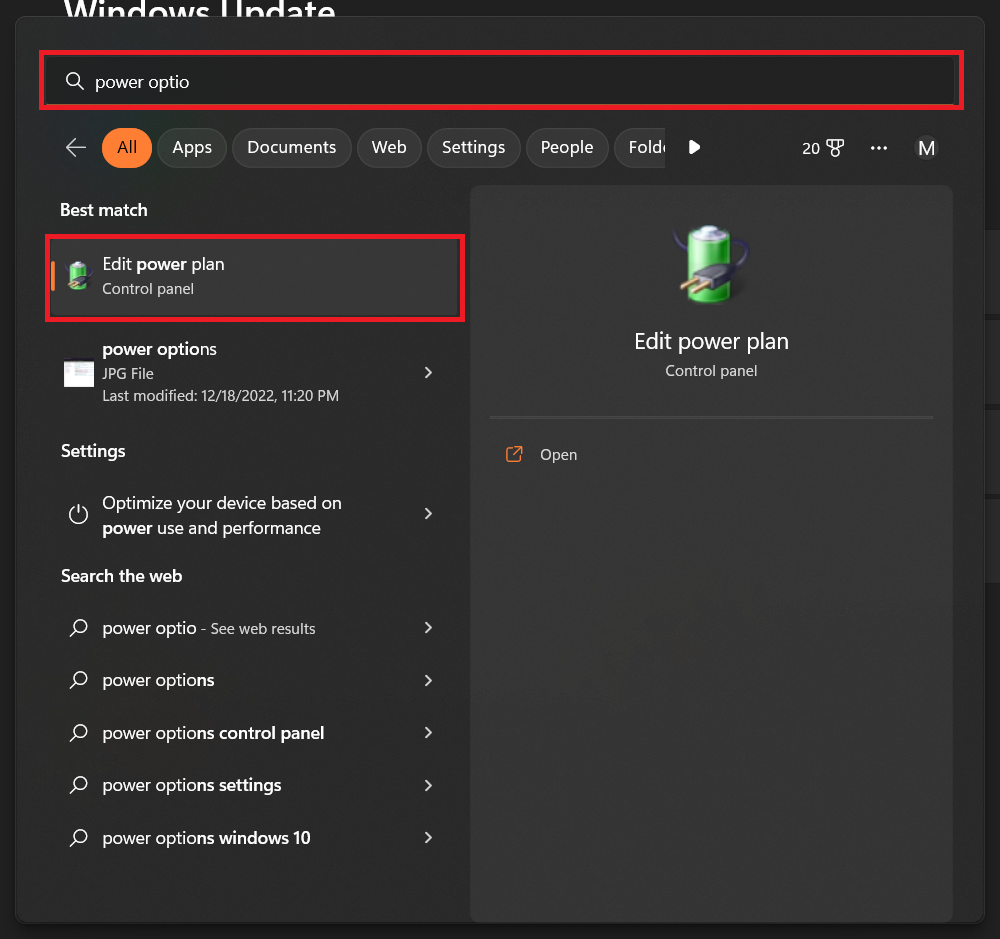Open the three-dot more options menu
Viewport: 1000px width, 939px height.
(x=879, y=148)
